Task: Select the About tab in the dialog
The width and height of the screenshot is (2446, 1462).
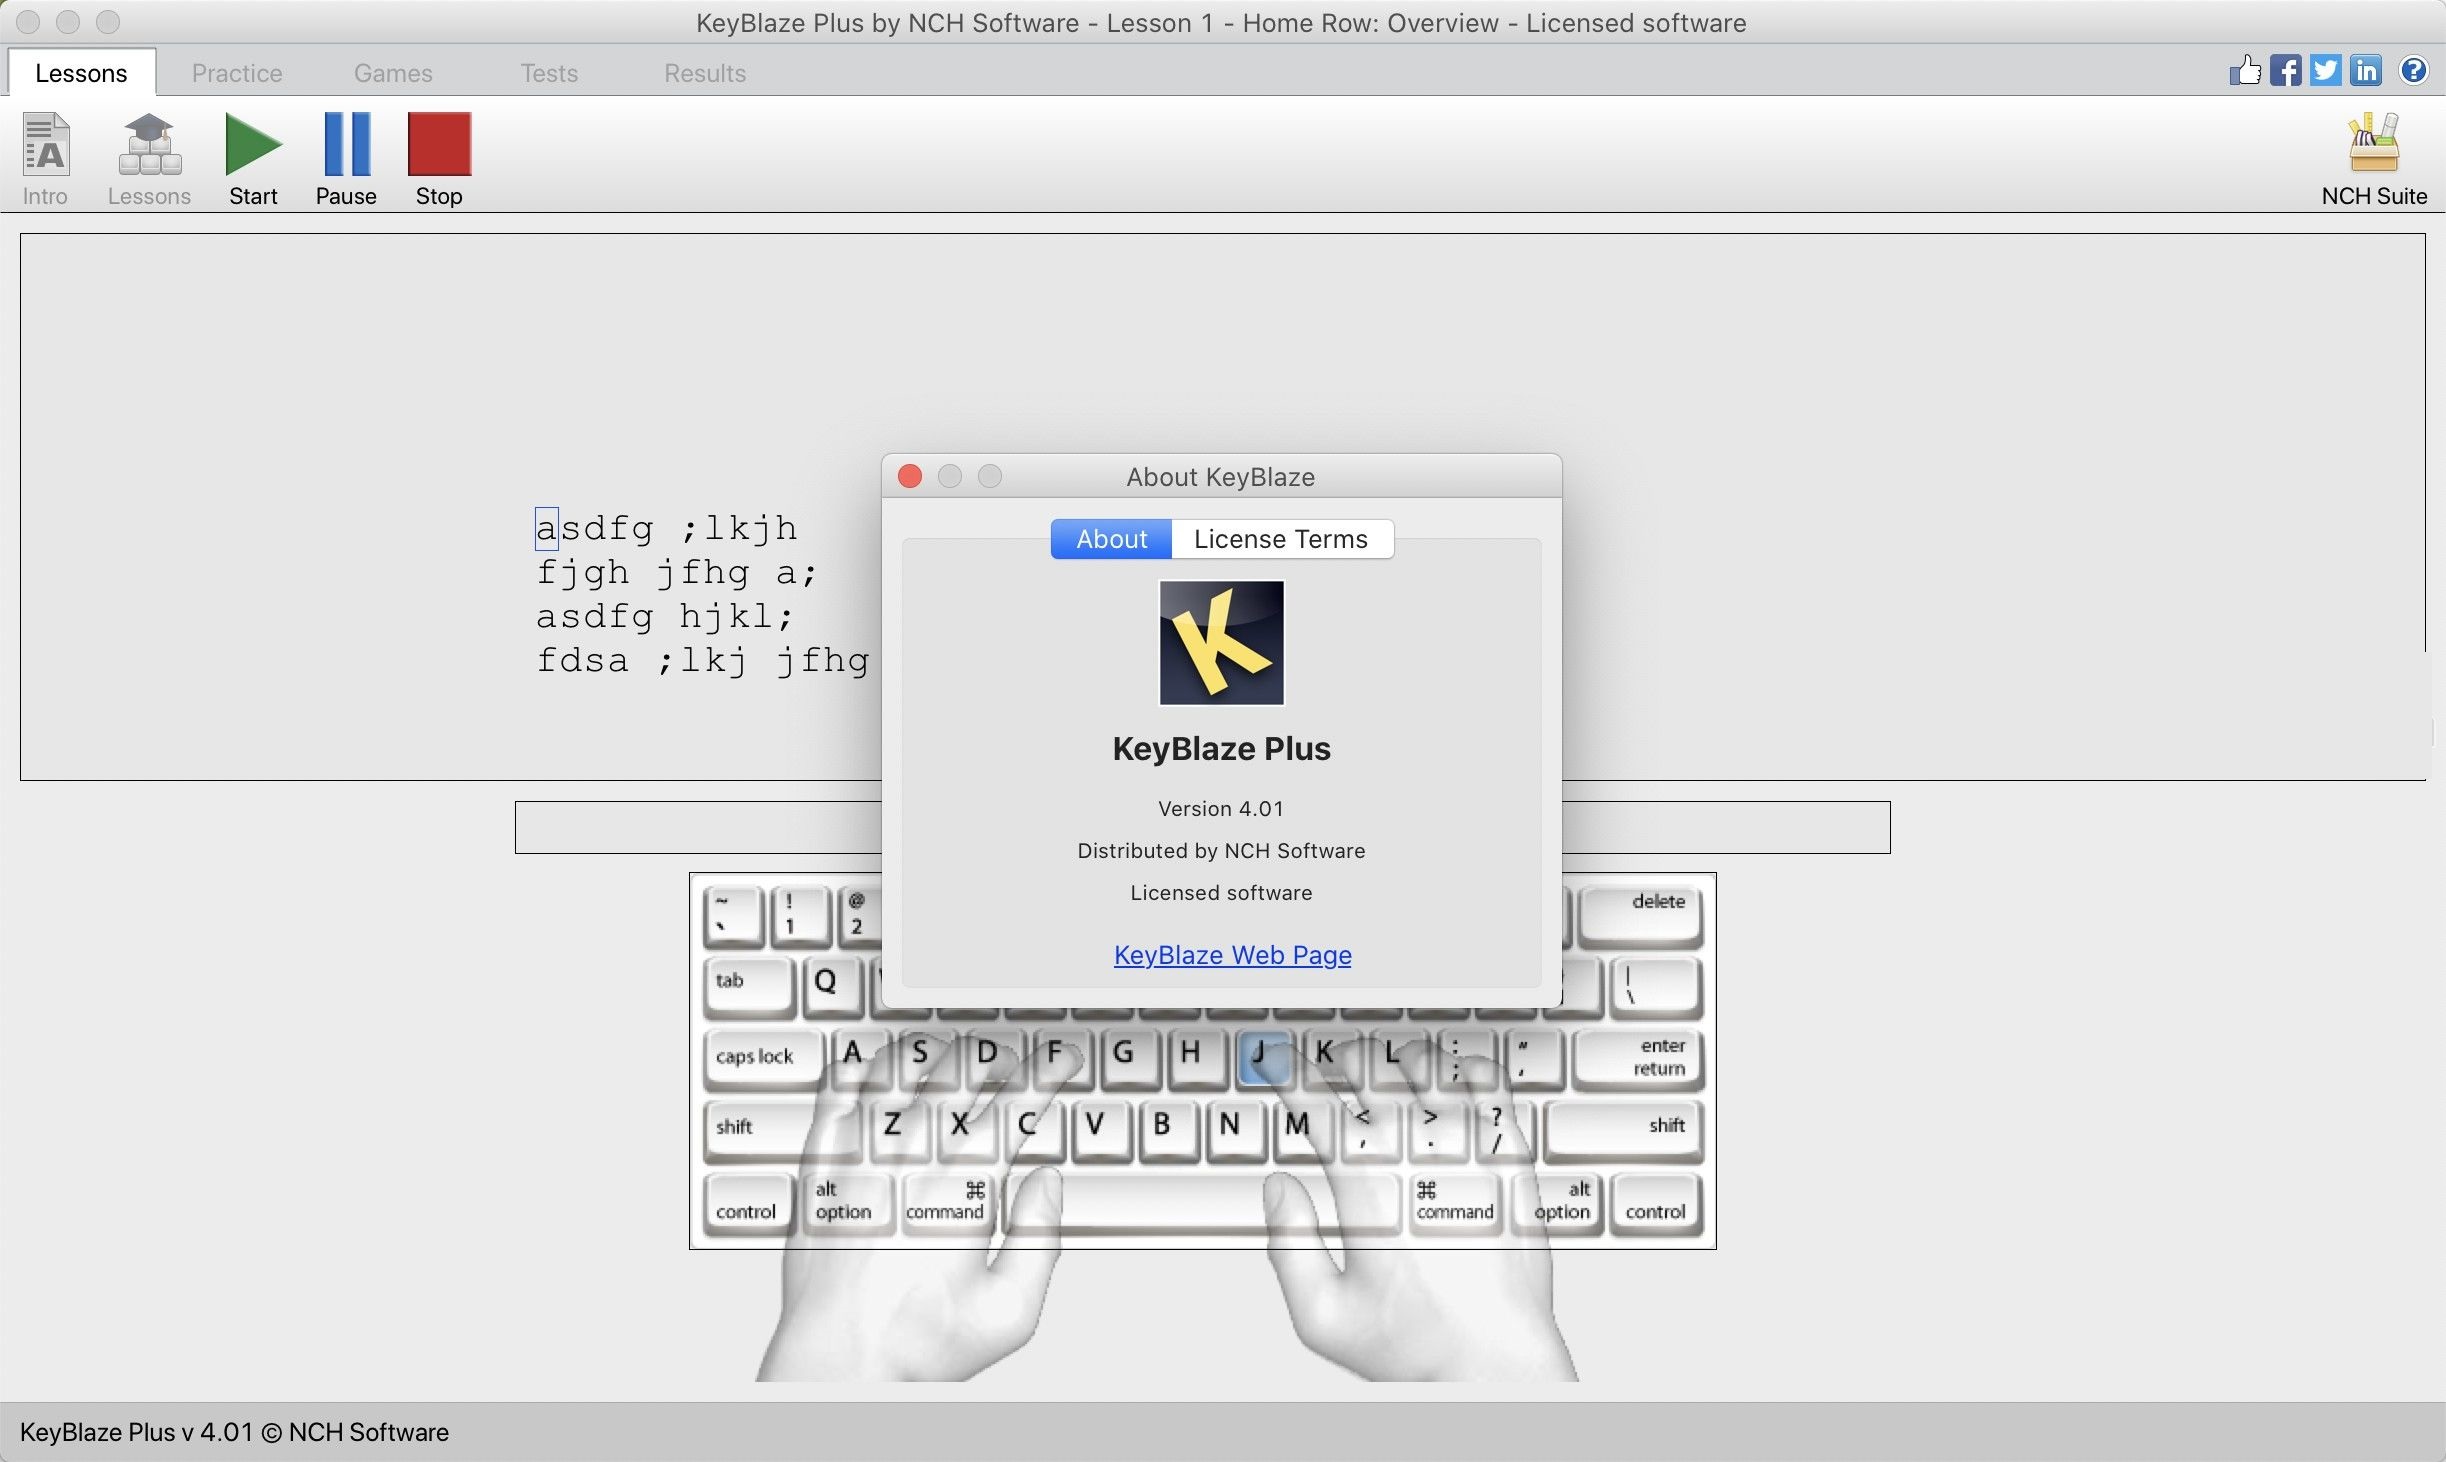Action: [1110, 539]
